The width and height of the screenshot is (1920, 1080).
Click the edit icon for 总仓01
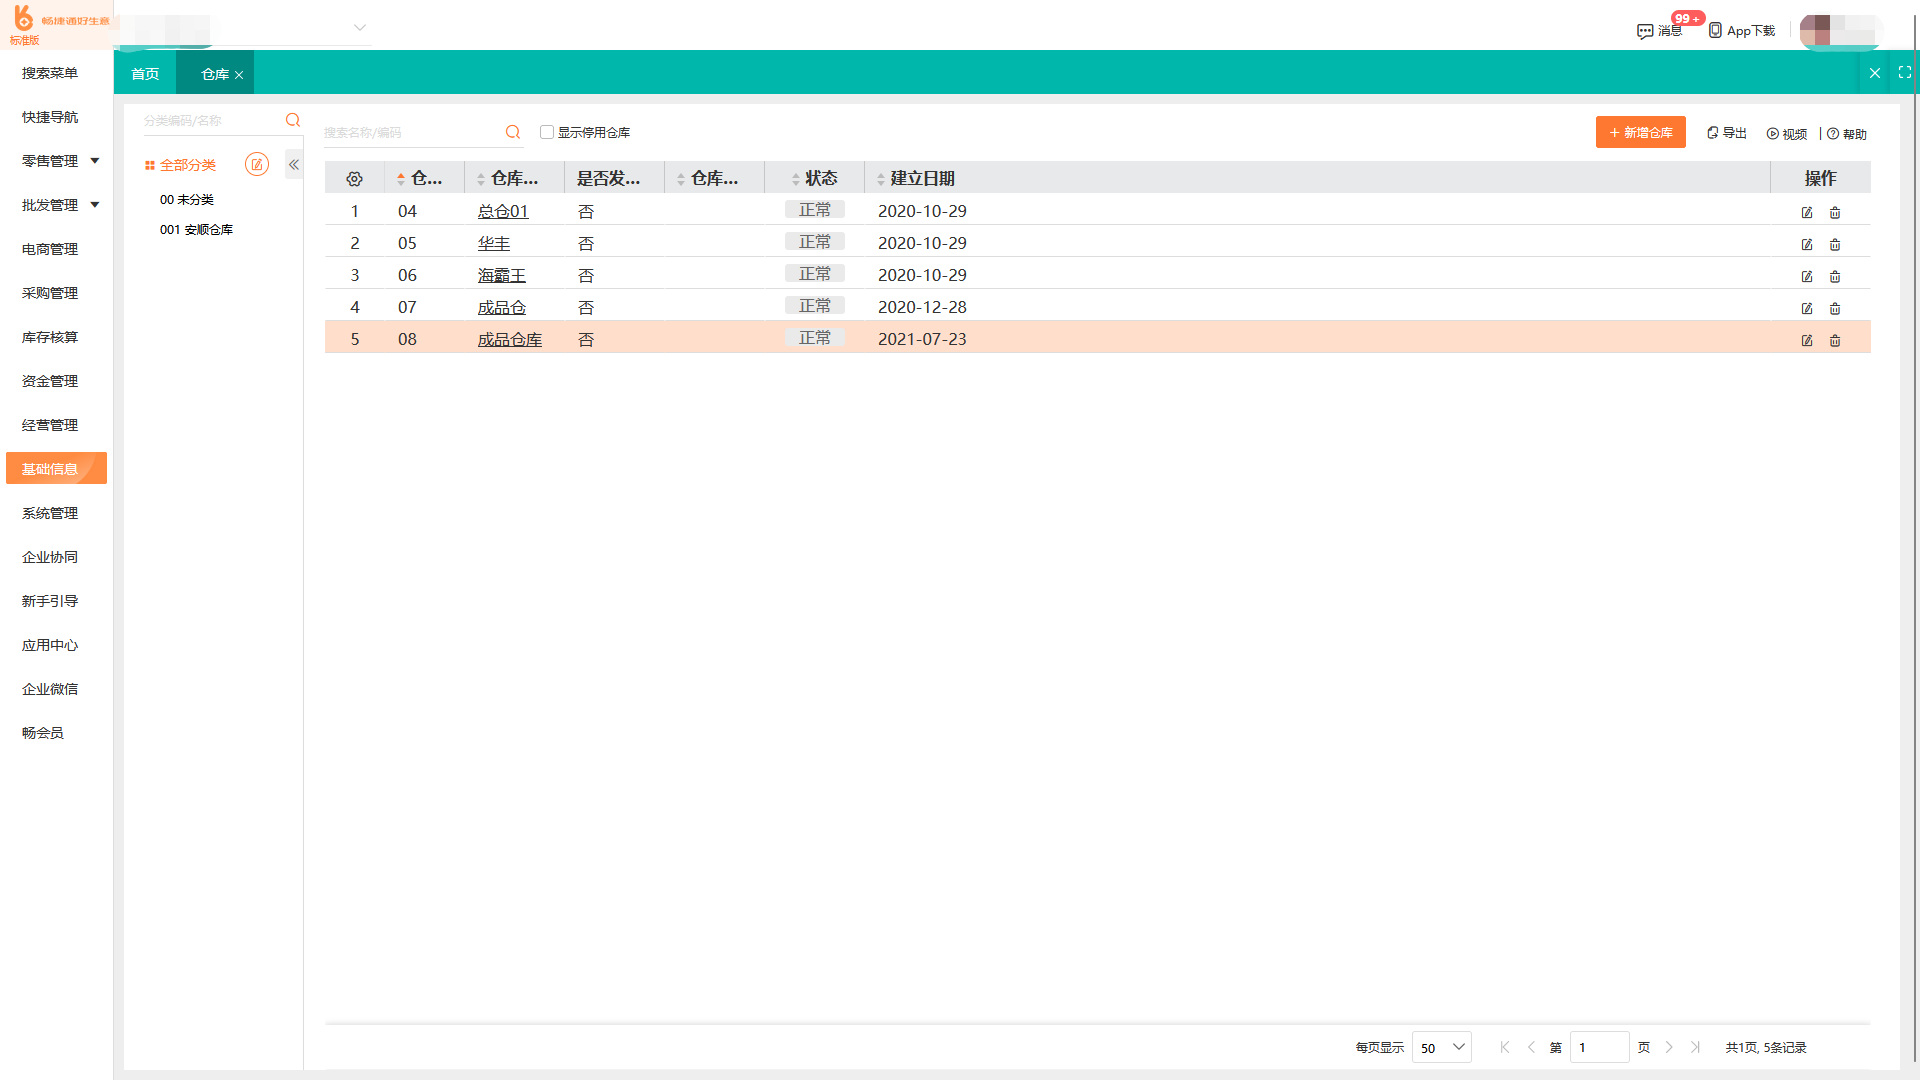(x=1807, y=211)
